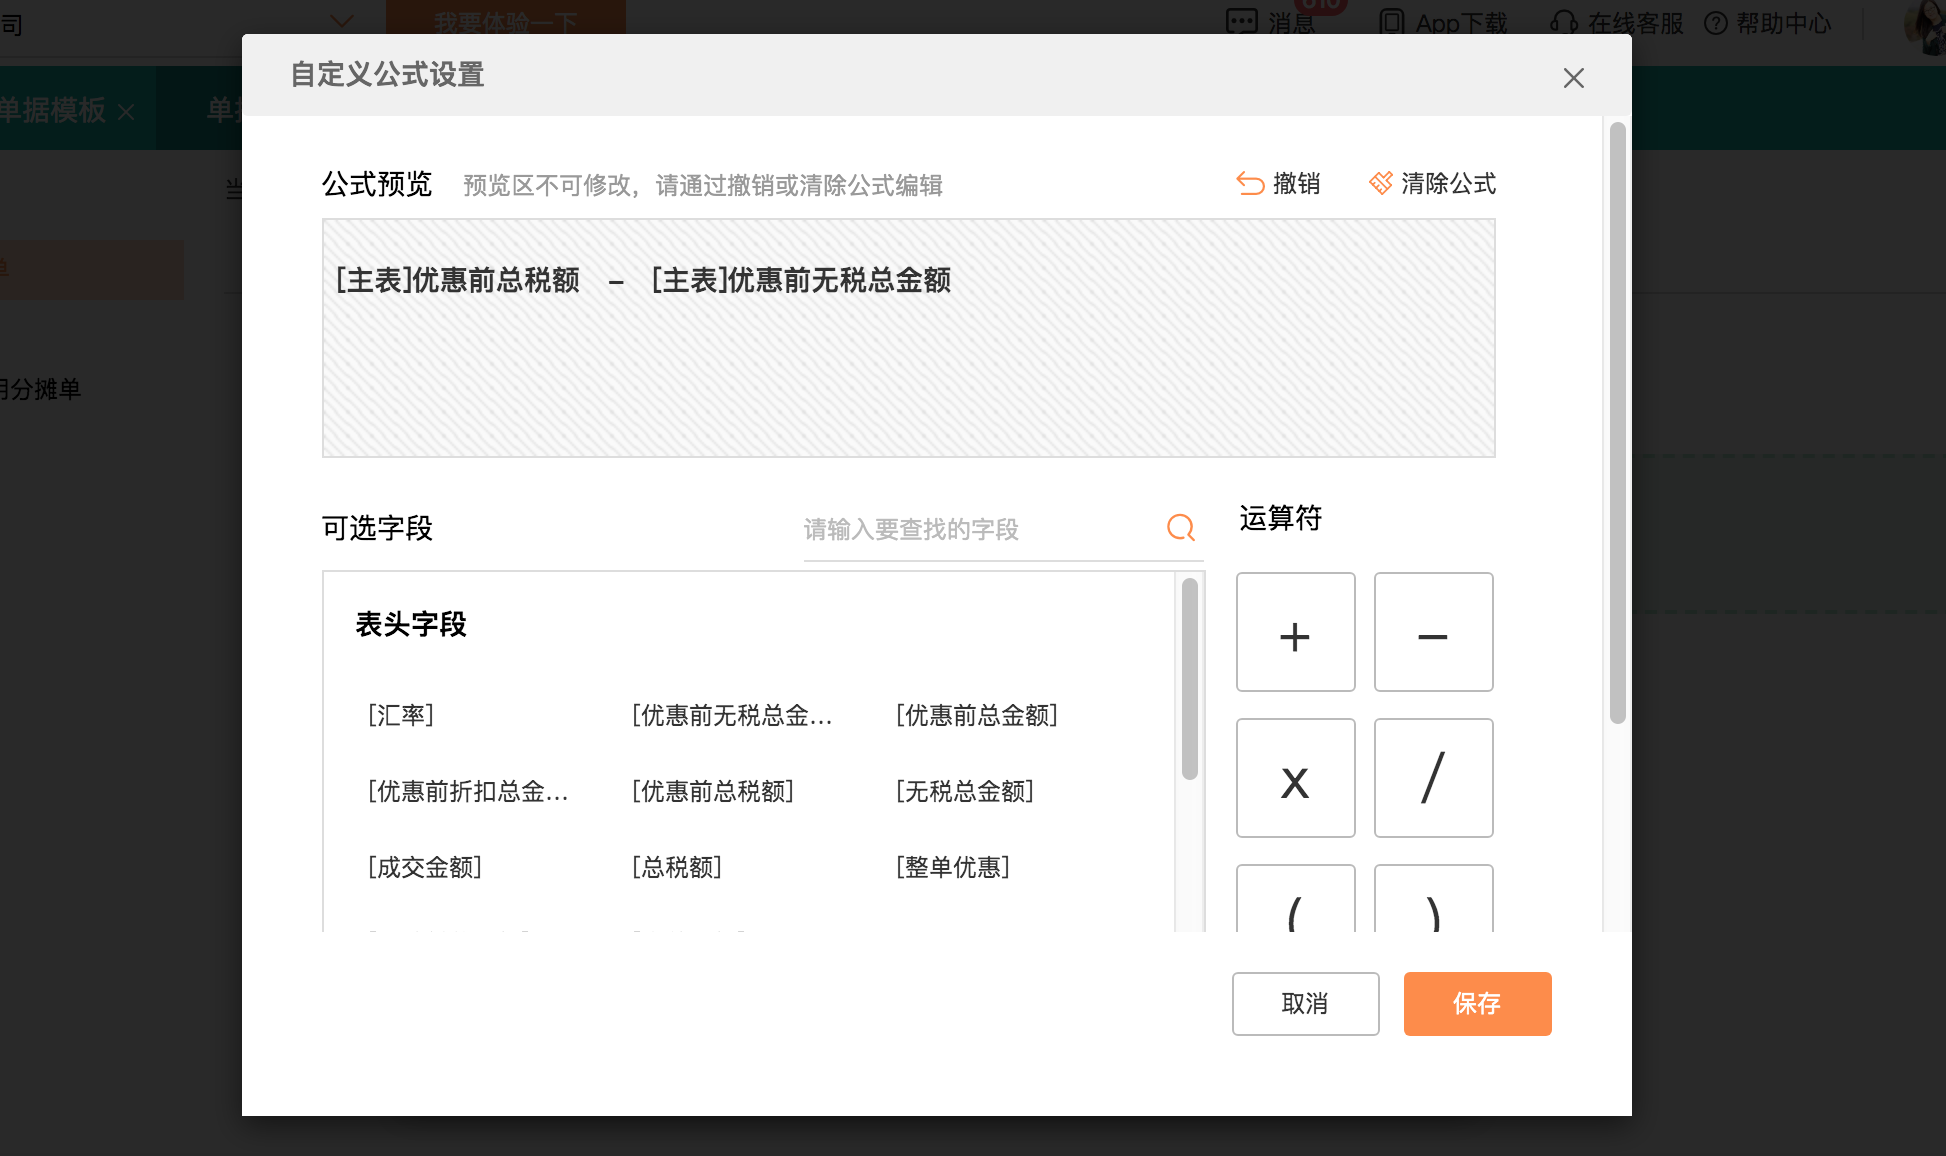The height and width of the screenshot is (1156, 1946).
Task: Click the undo/撤销 icon
Action: [1248, 183]
